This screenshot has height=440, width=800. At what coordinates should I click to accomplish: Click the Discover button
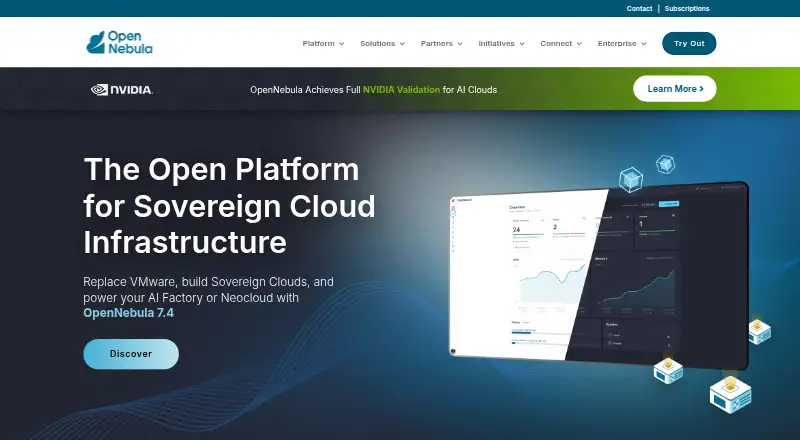click(131, 354)
